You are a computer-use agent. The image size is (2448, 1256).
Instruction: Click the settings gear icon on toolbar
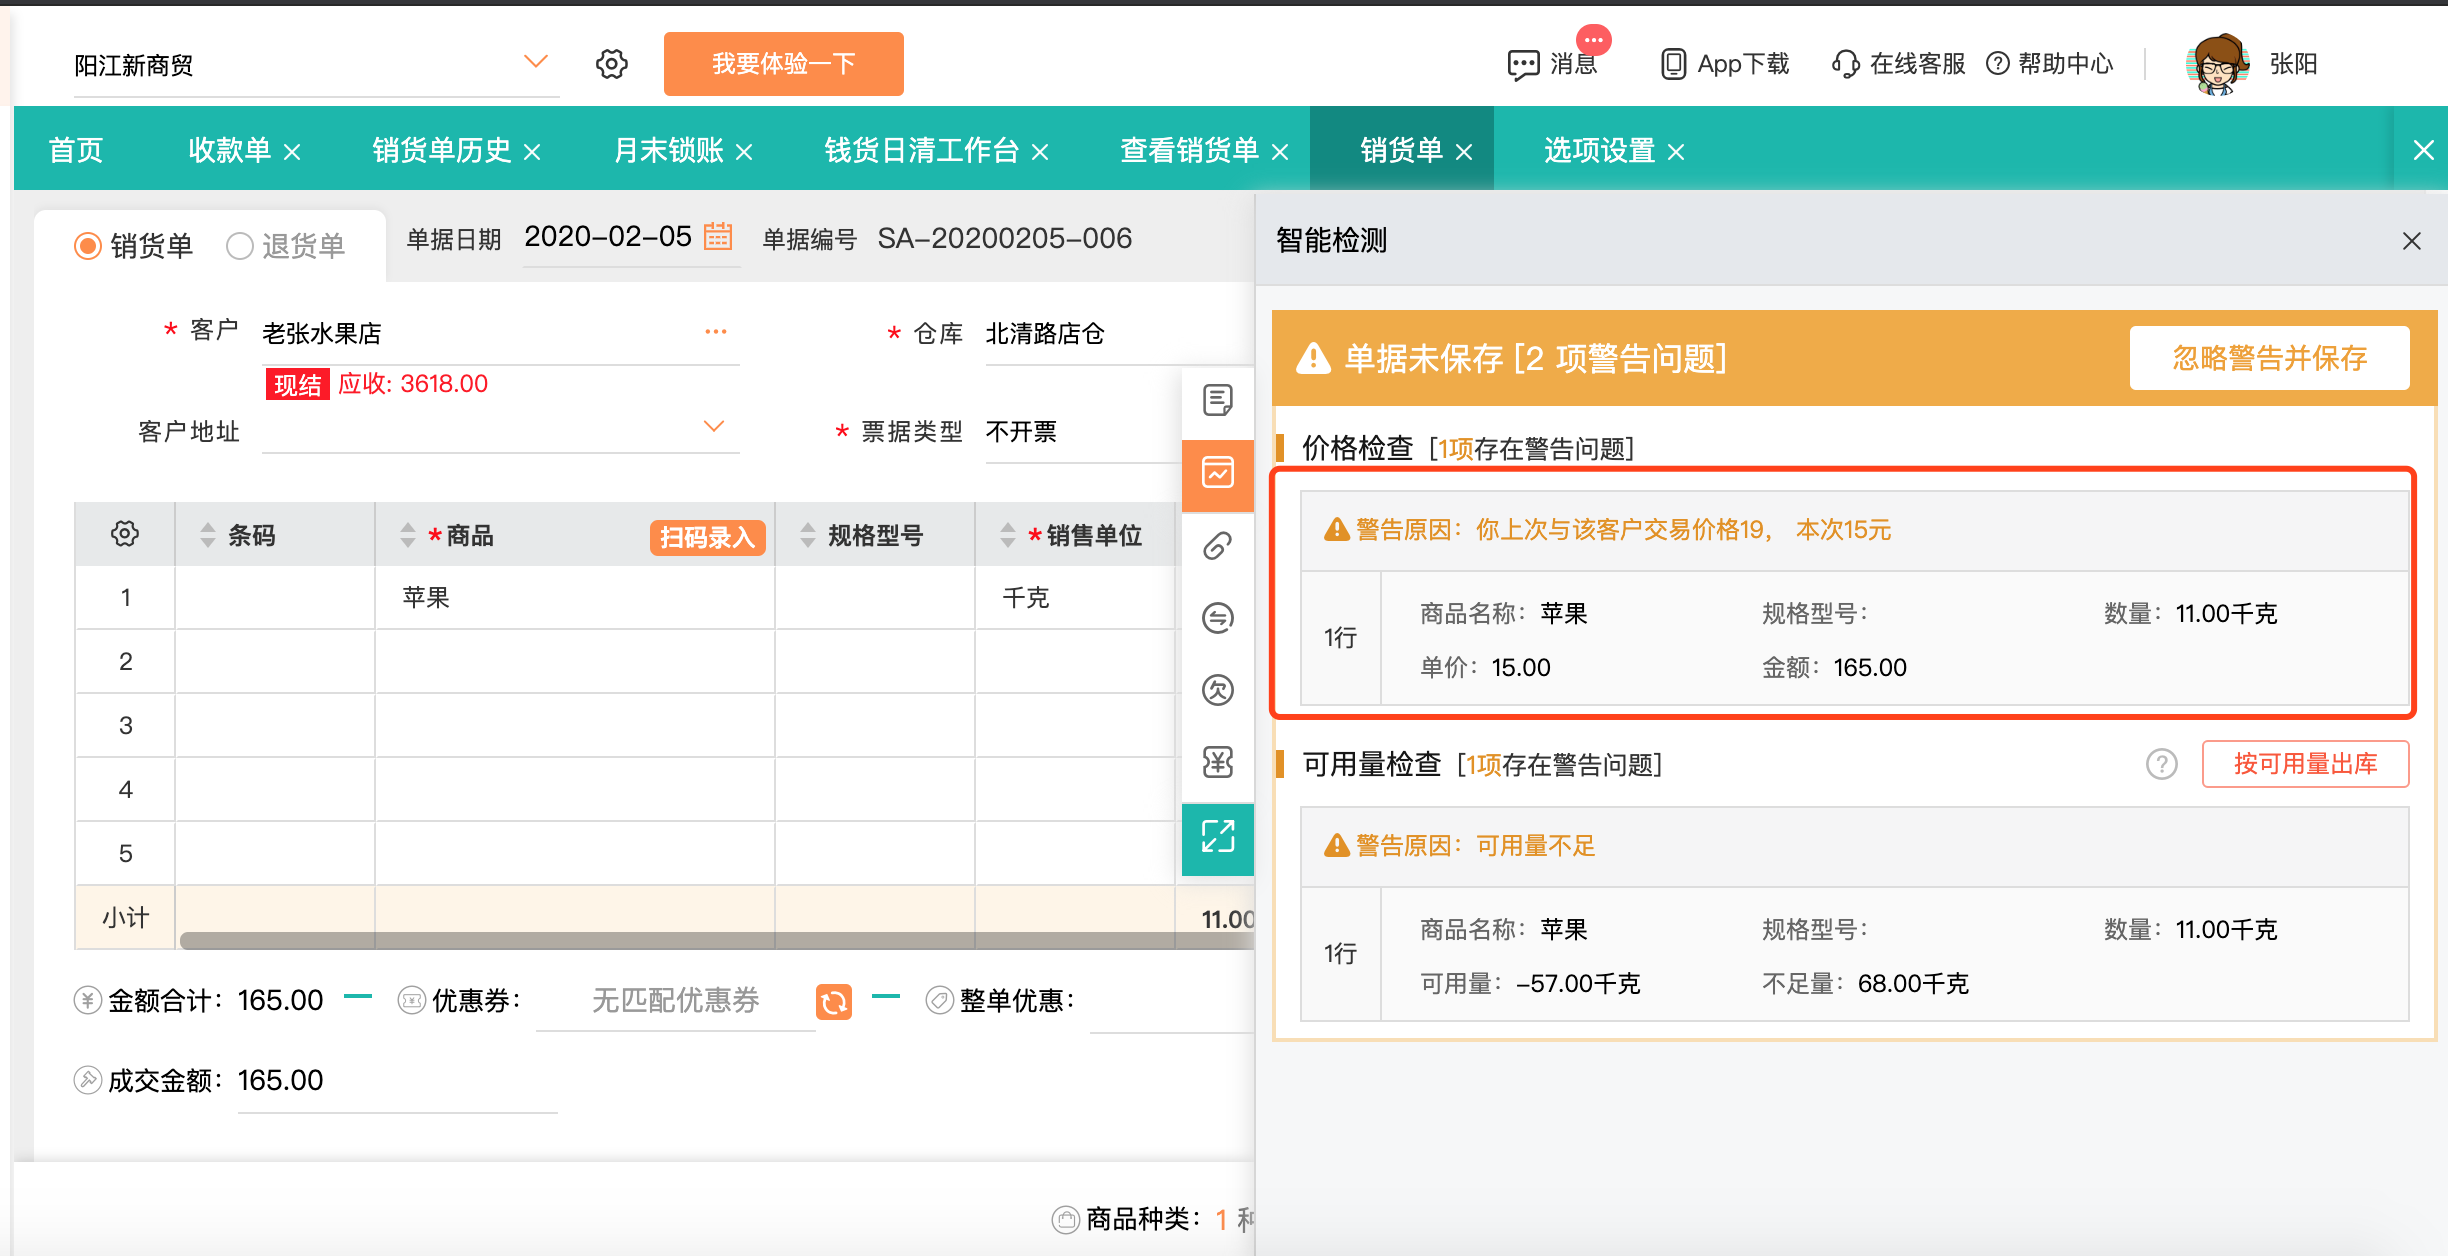(x=610, y=64)
